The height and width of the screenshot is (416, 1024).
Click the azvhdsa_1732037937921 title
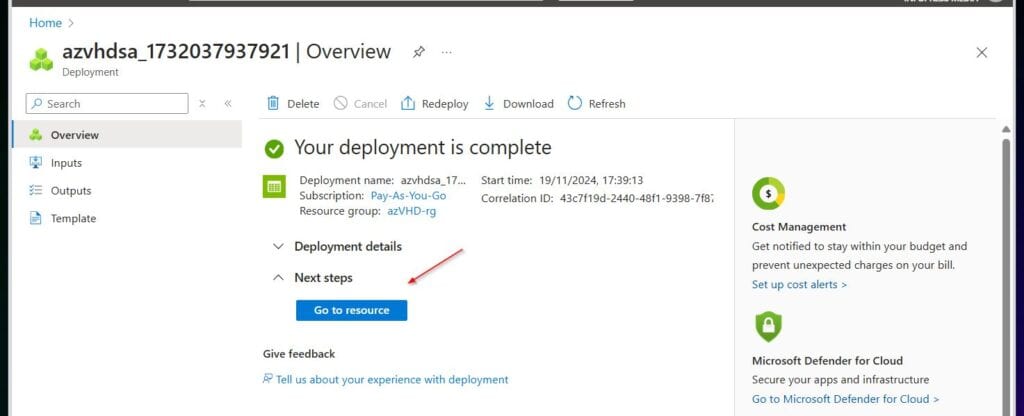(176, 52)
